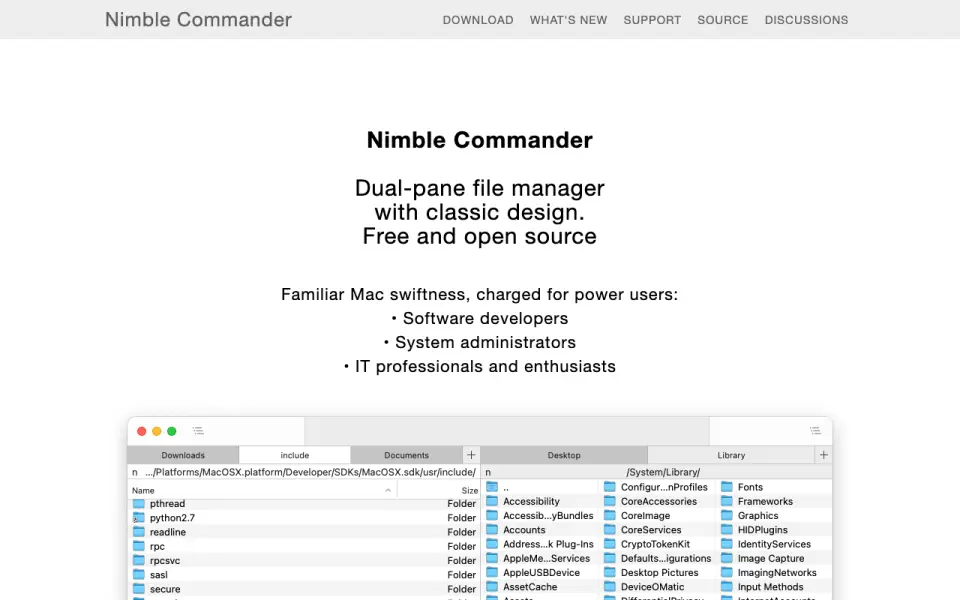Switch to the include tab
The height and width of the screenshot is (600, 960).
tap(294, 455)
